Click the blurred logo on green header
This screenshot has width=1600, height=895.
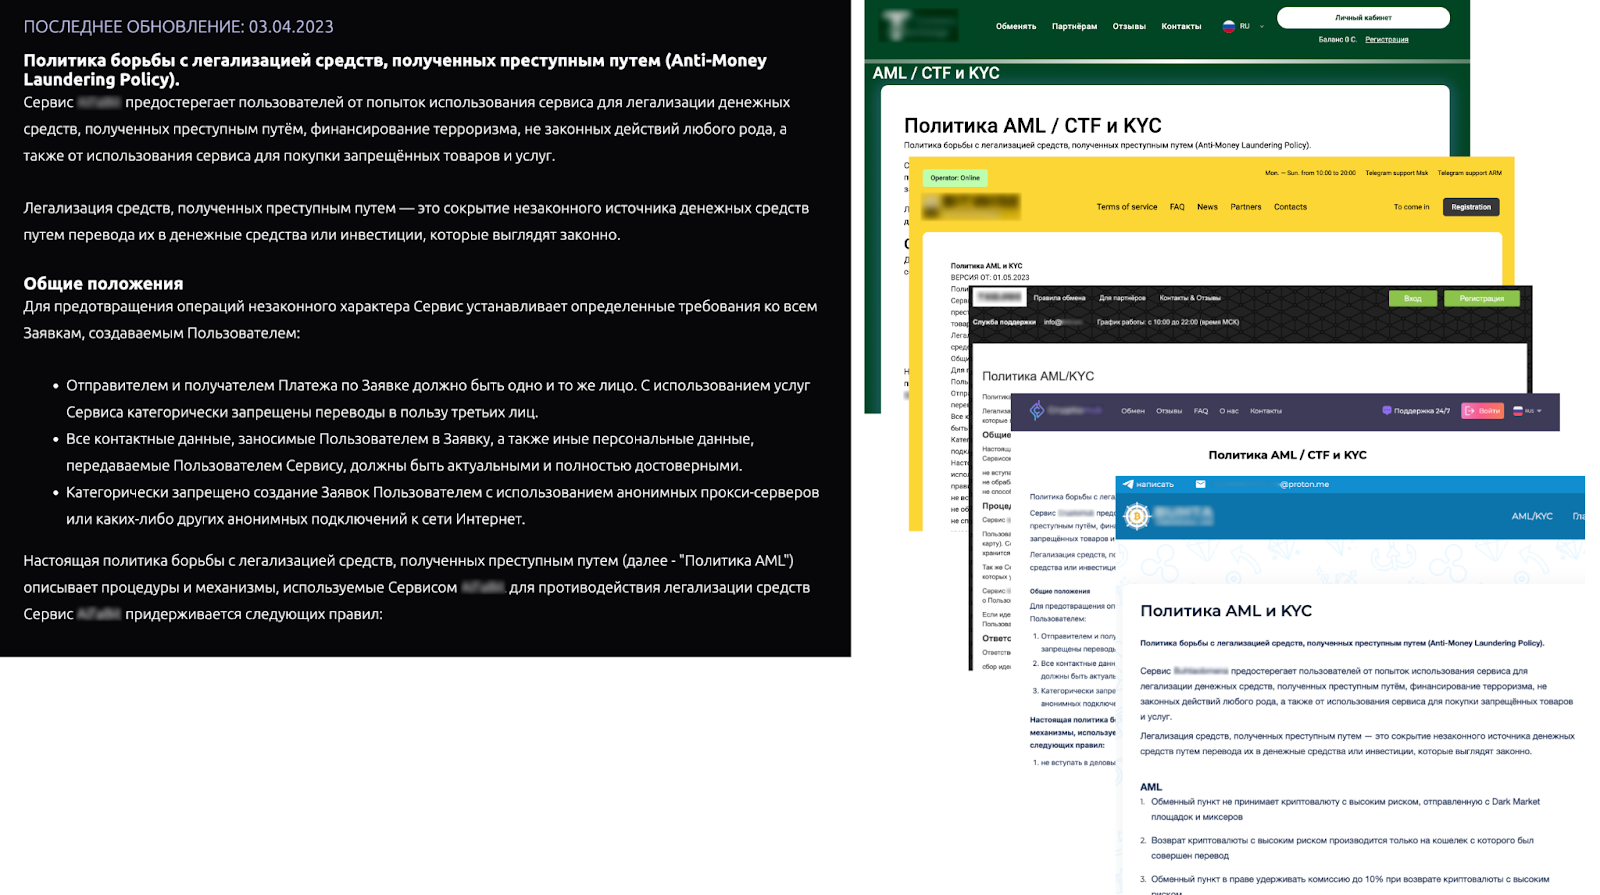pyautogui.click(x=920, y=26)
